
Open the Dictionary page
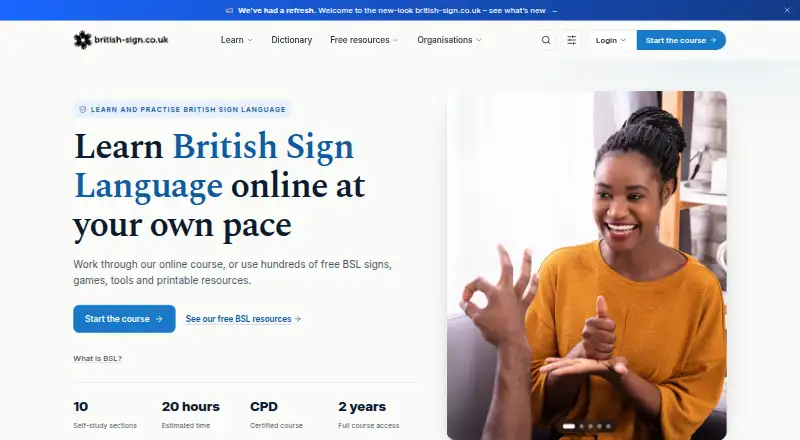[x=291, y=40]
